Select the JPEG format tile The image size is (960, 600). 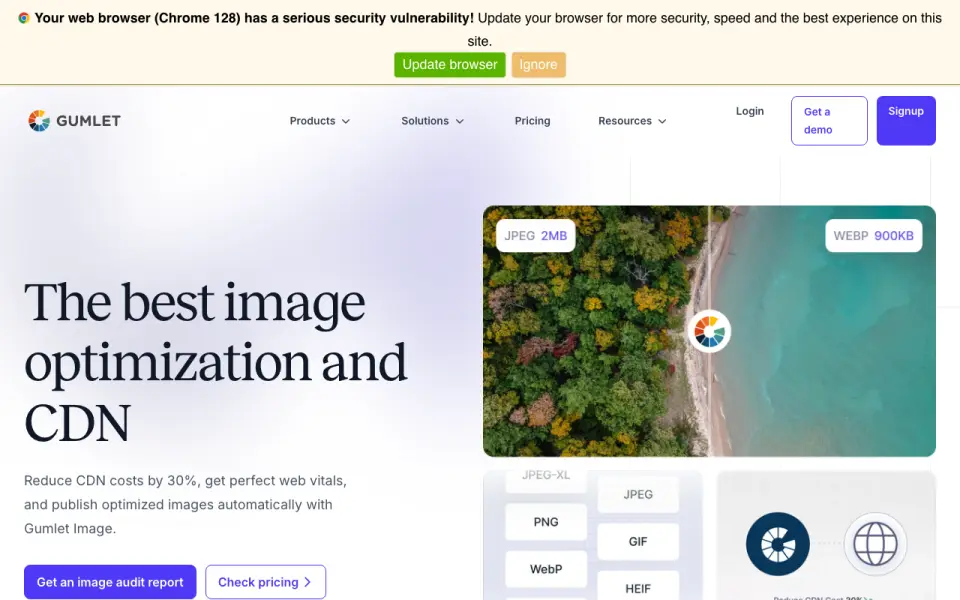click(x=638, y=495)
